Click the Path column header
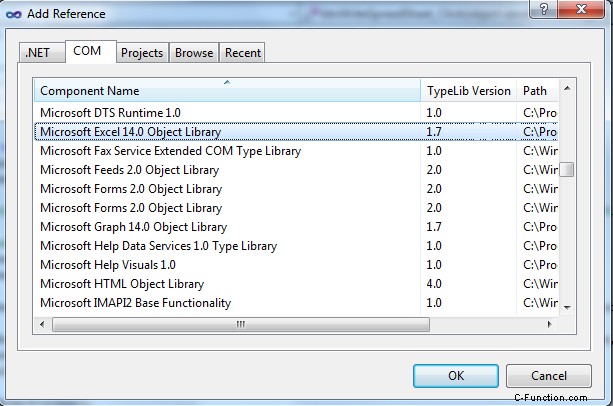The image size is (613, 406). pos(535,90)
